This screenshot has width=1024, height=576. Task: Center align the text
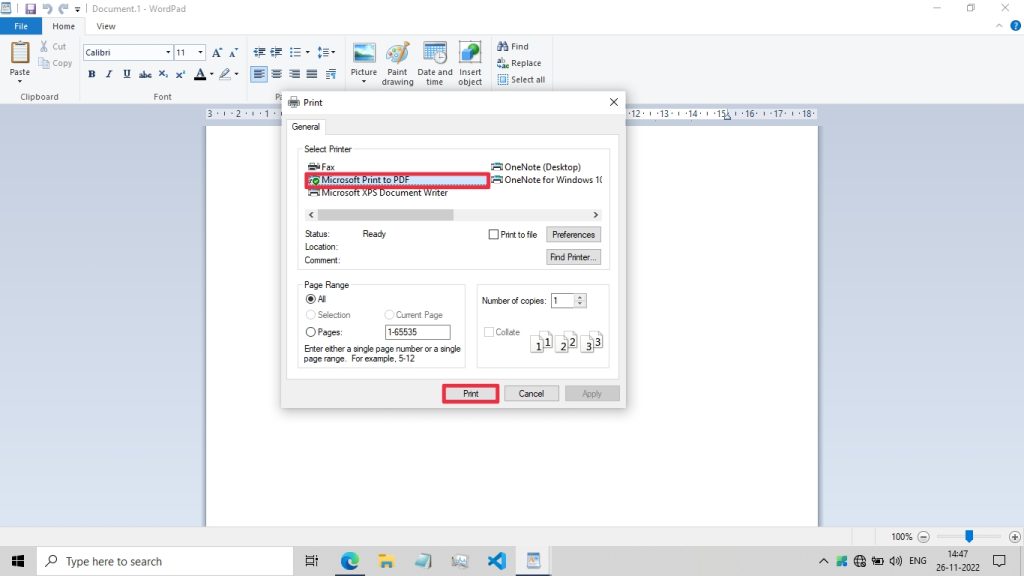coord(277,74)
